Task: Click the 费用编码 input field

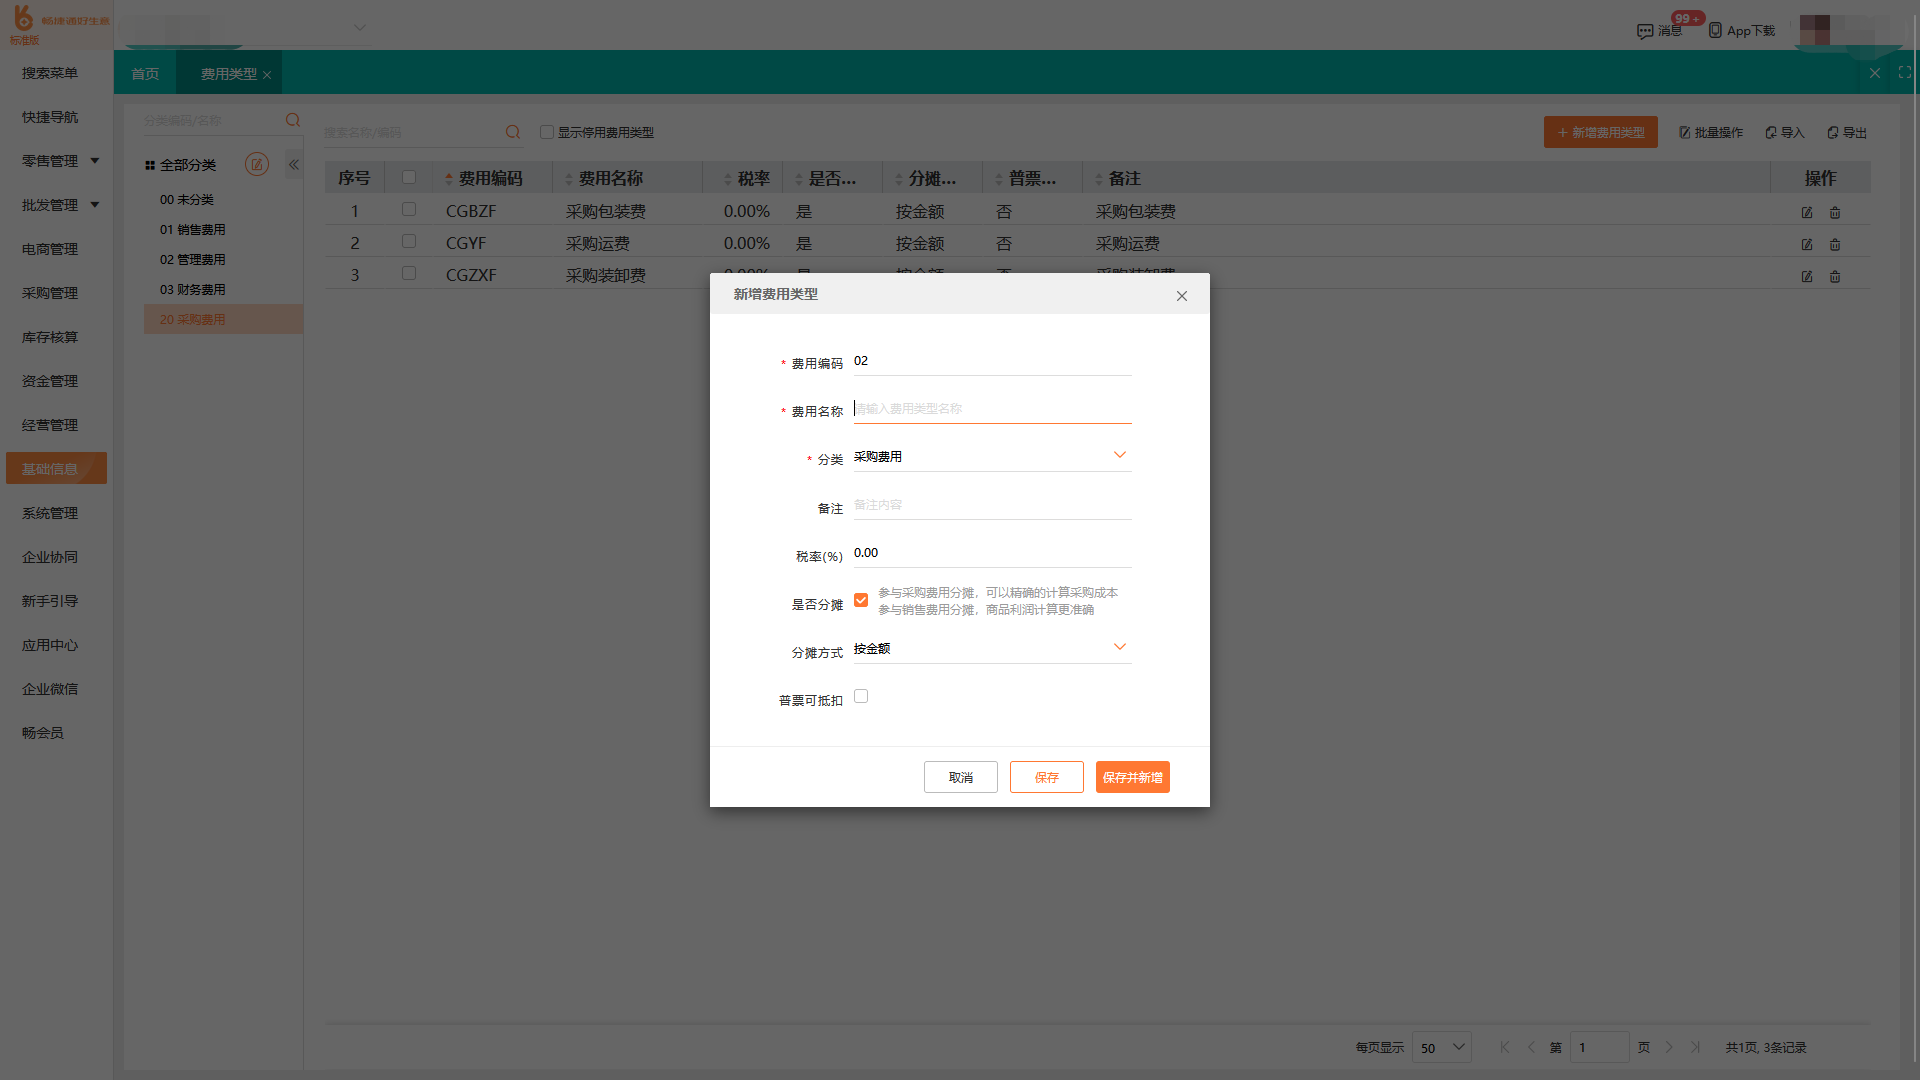Action: 993,360
